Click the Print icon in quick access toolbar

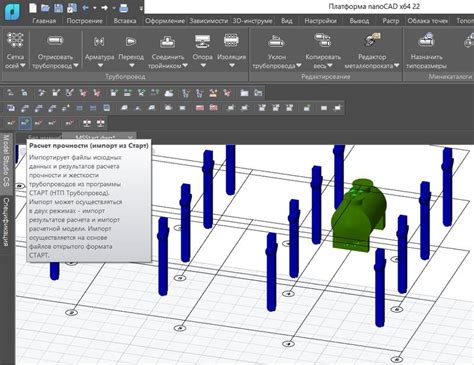124,8
